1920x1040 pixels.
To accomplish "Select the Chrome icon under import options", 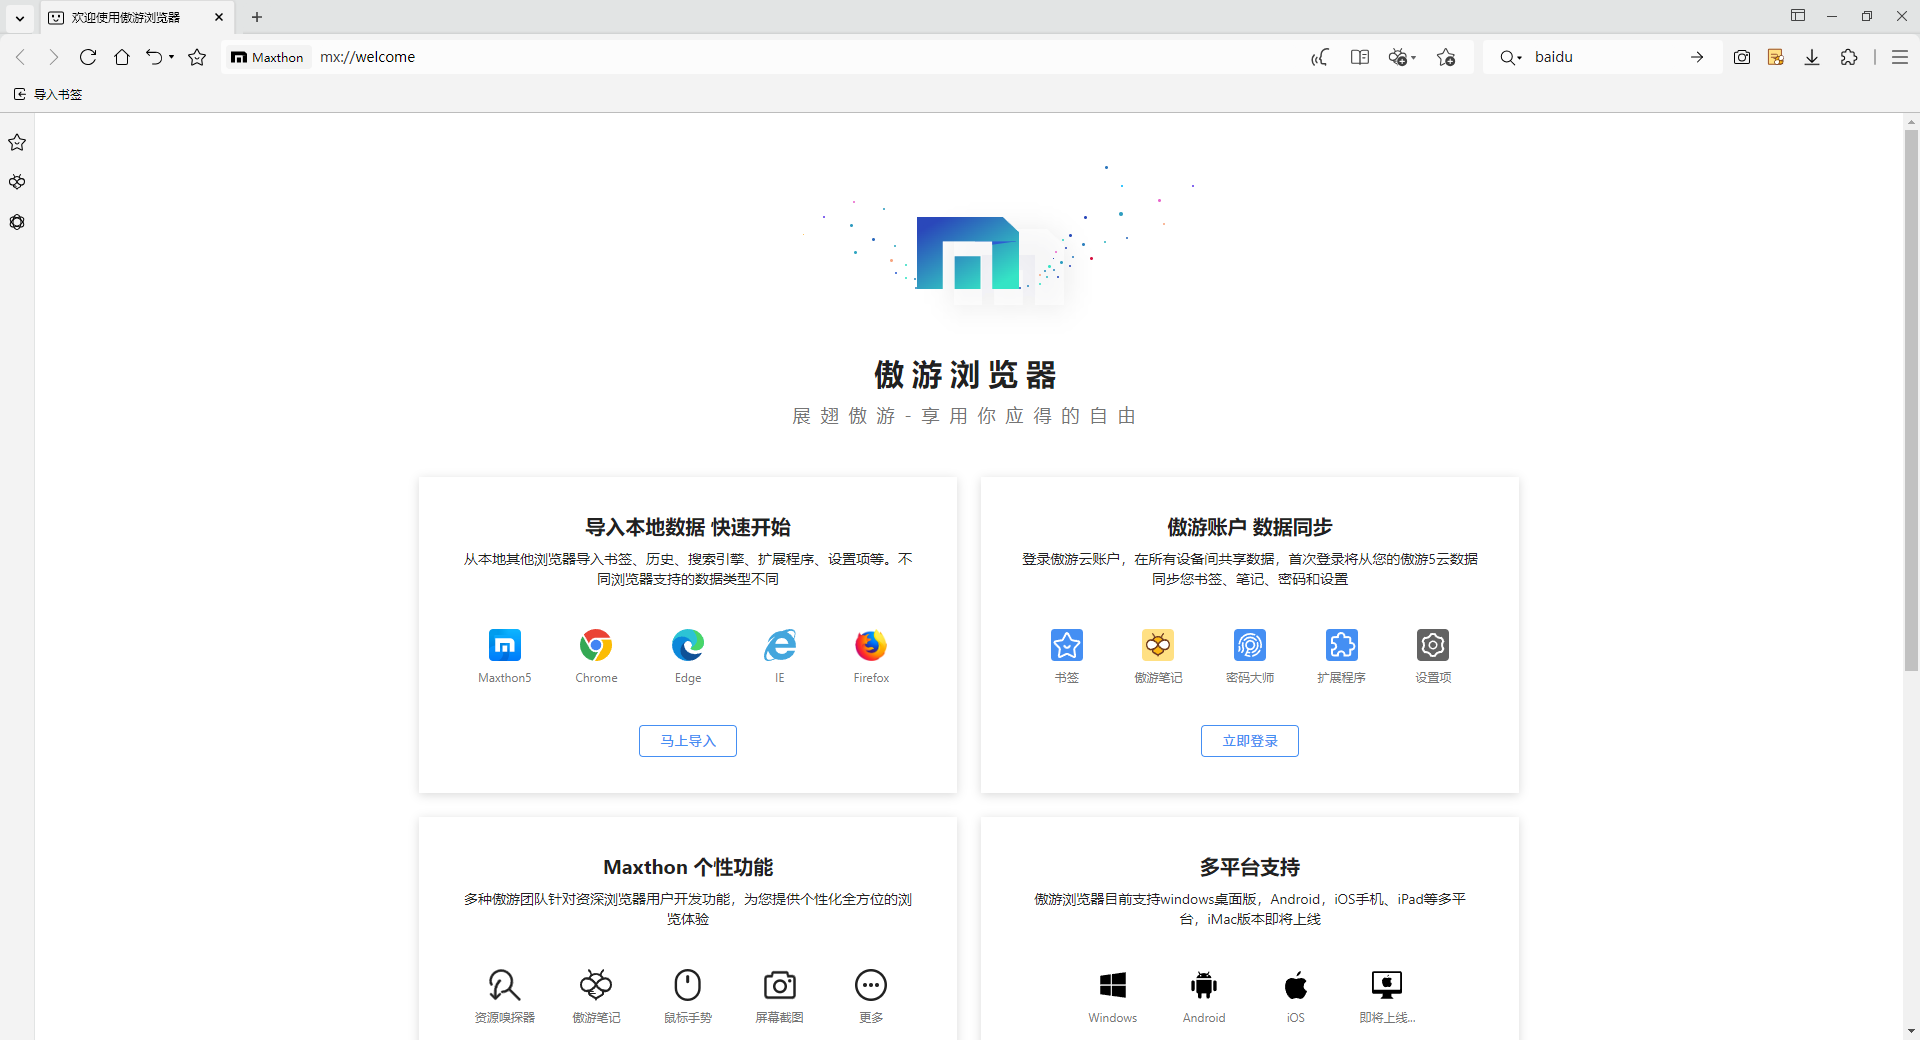I will (x=595, y=646).
